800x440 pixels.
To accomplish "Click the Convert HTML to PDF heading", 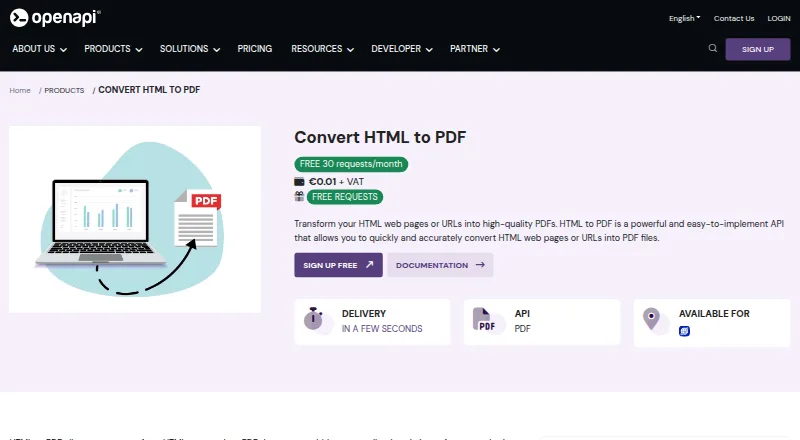I will [380, 137].
